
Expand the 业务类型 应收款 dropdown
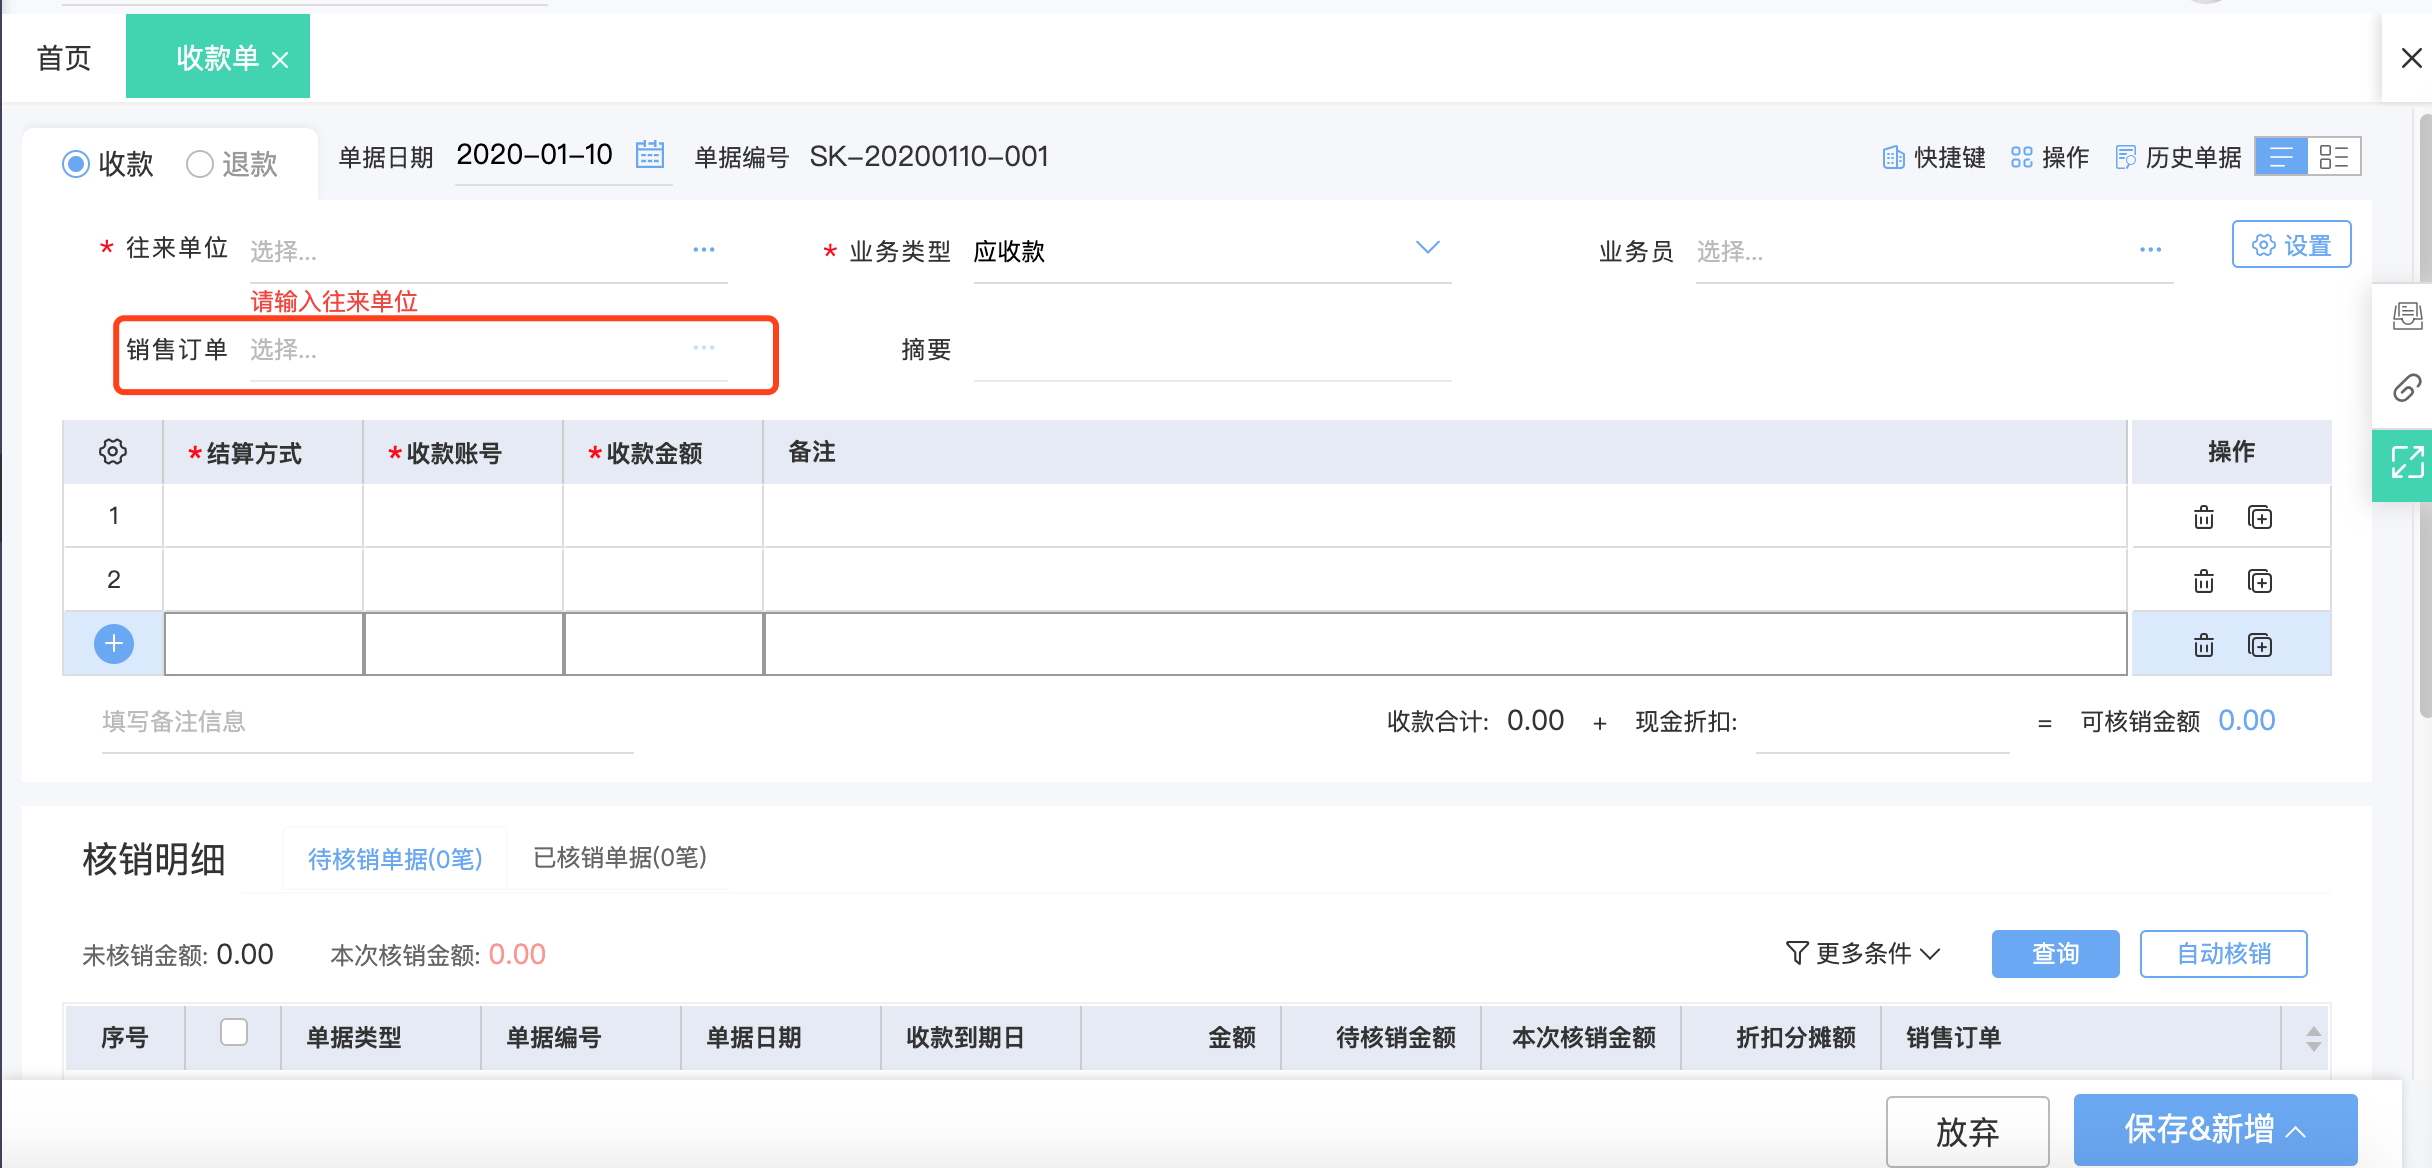pos(1427,248)
